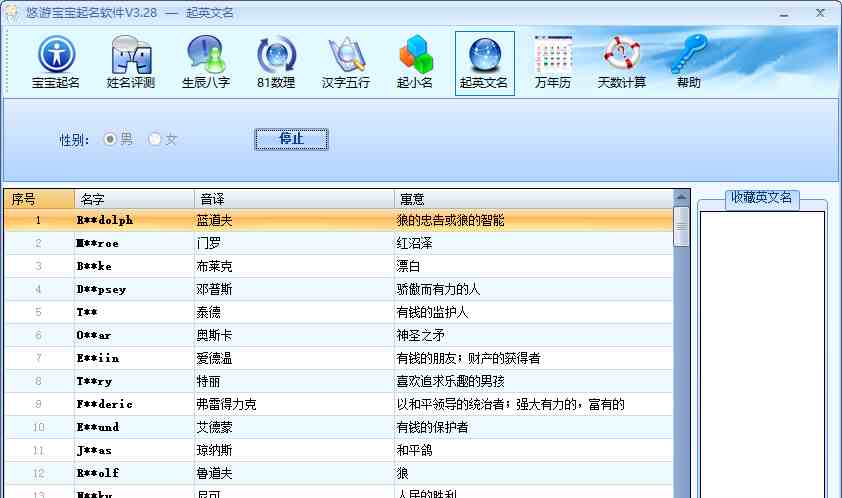The image size is (842, 498).
Task: Select the 起英文名 English name icon
Action: [x=484, y=61]
